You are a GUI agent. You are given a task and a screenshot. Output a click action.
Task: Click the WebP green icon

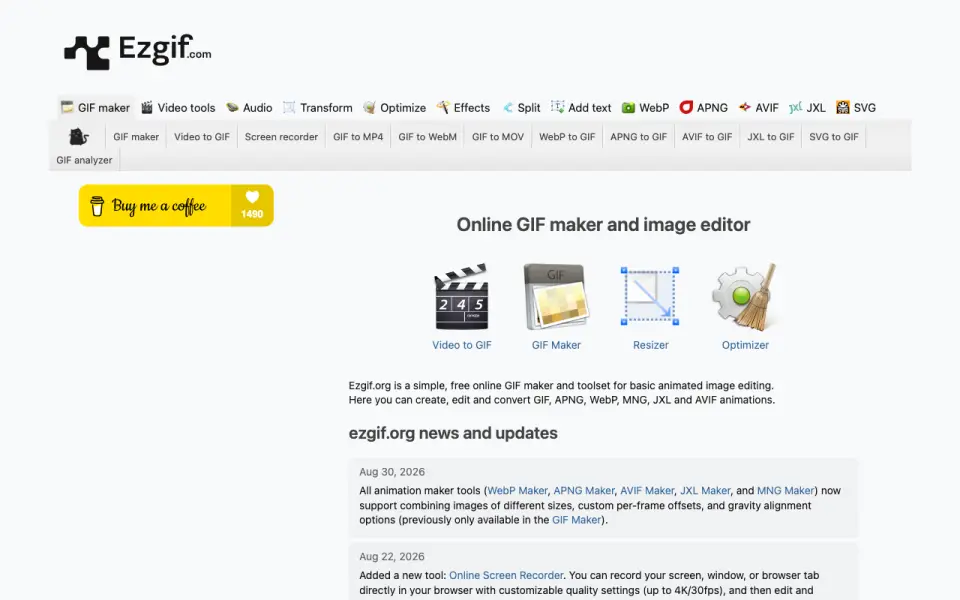(628, 108)
